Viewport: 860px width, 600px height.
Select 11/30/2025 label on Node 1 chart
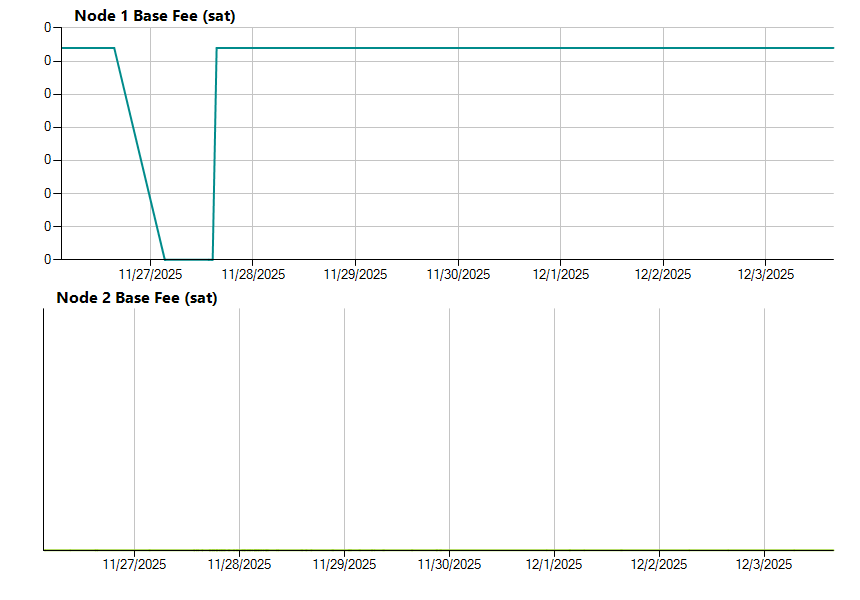tap(458, 274)
